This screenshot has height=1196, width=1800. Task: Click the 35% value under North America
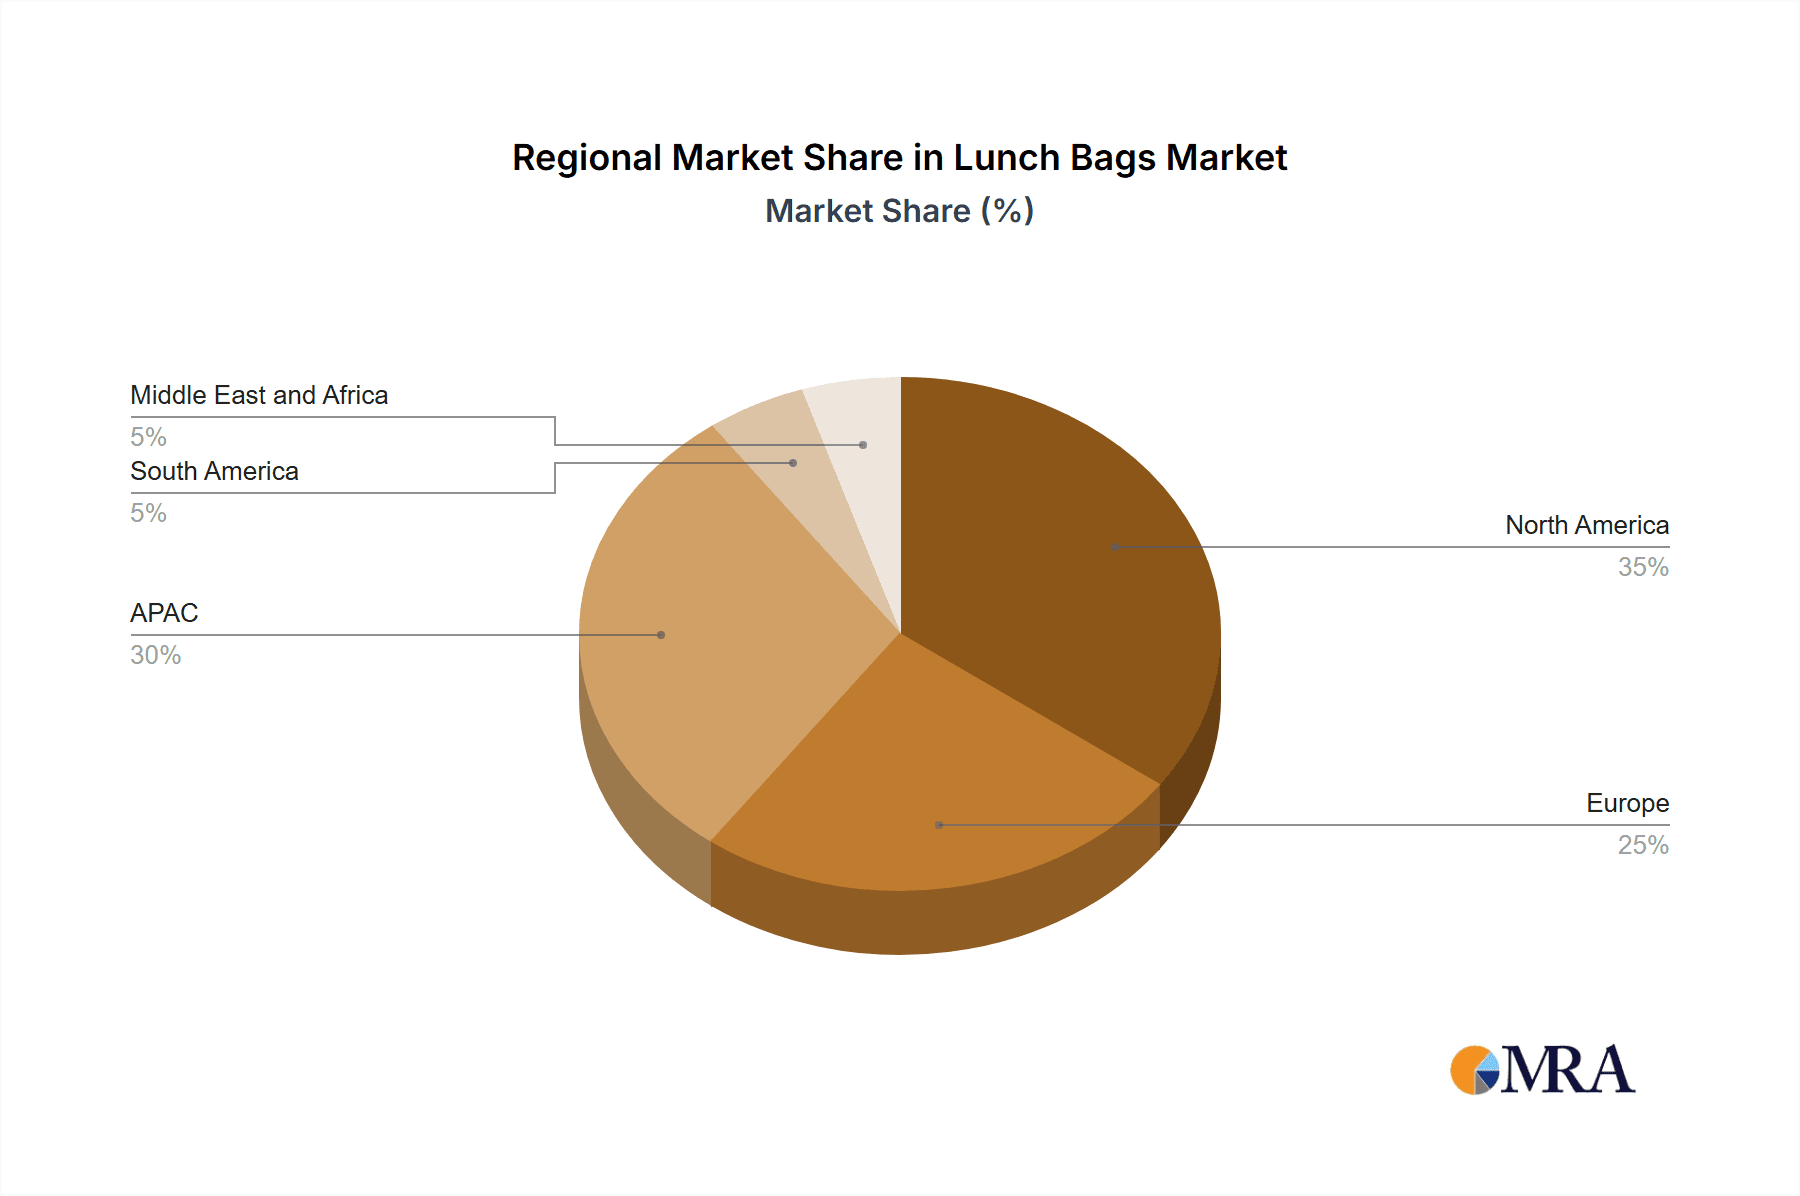[x=1643, y=567]
